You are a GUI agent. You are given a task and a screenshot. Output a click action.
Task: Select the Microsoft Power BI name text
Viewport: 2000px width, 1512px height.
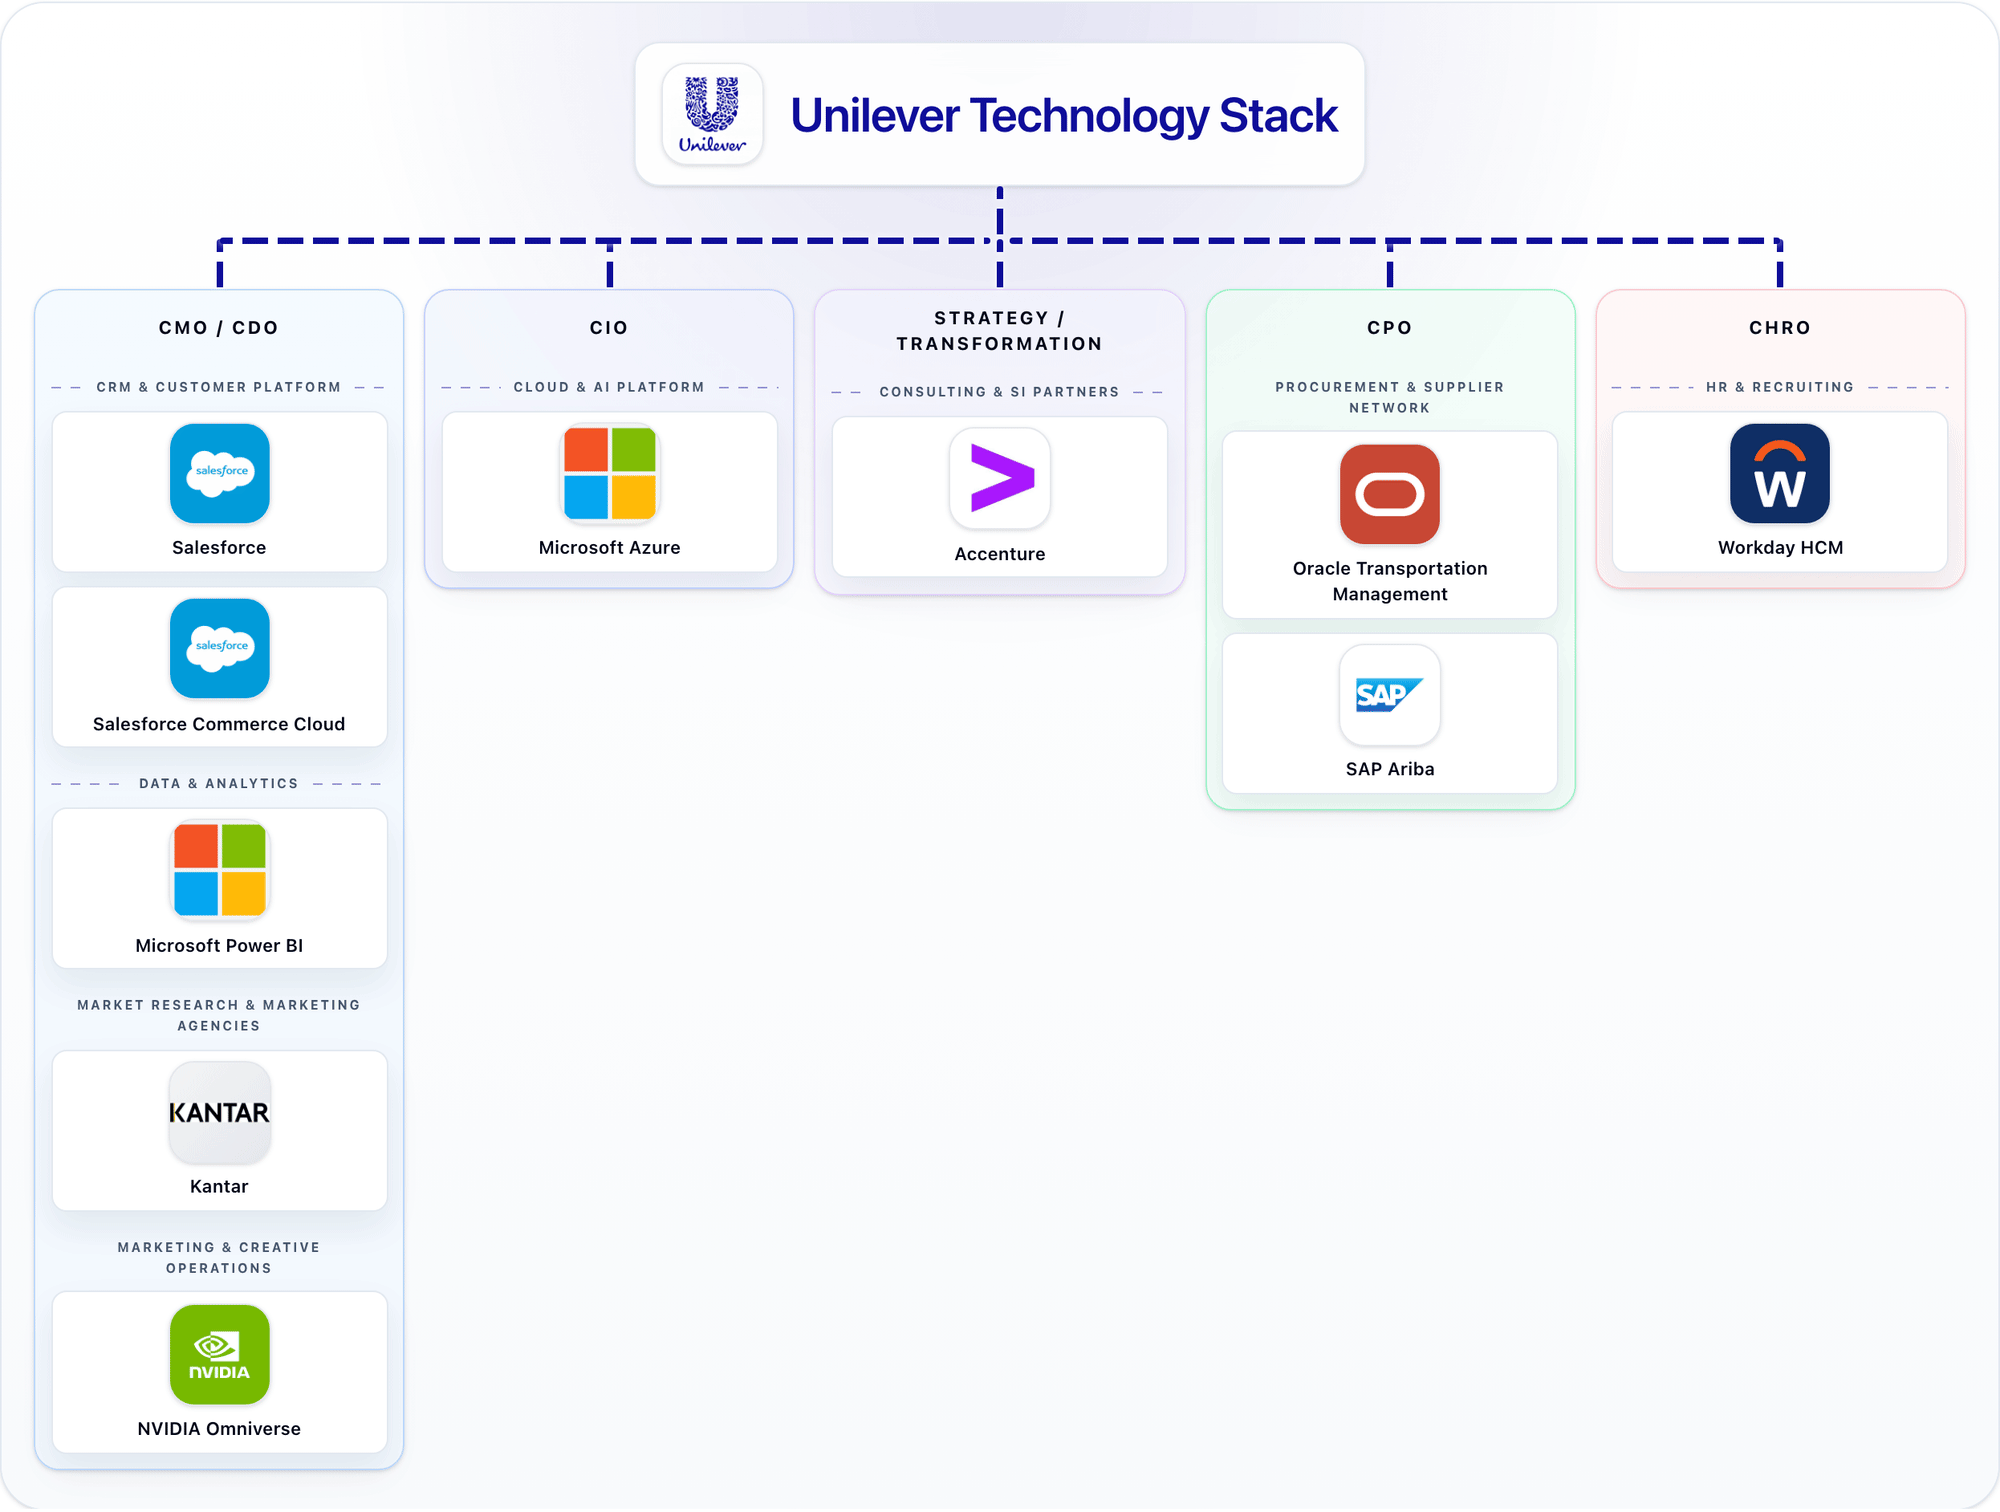[219, 946]
